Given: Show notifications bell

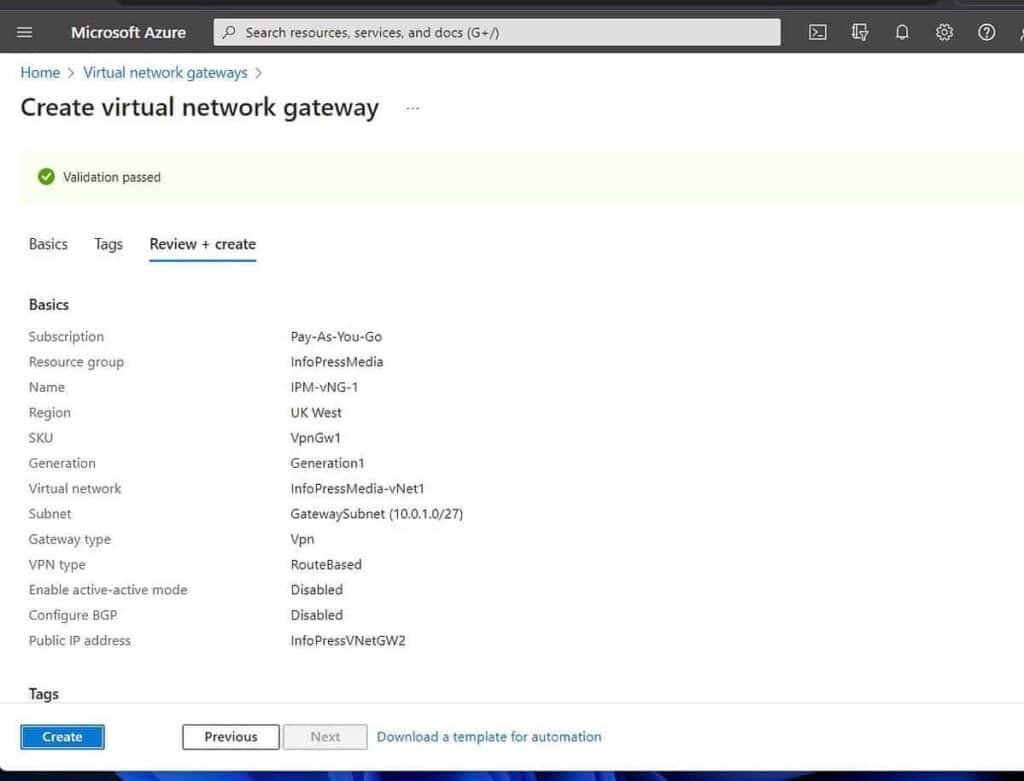Looking at the screenshot, I should pyautogui.click(x=902, y=32).
